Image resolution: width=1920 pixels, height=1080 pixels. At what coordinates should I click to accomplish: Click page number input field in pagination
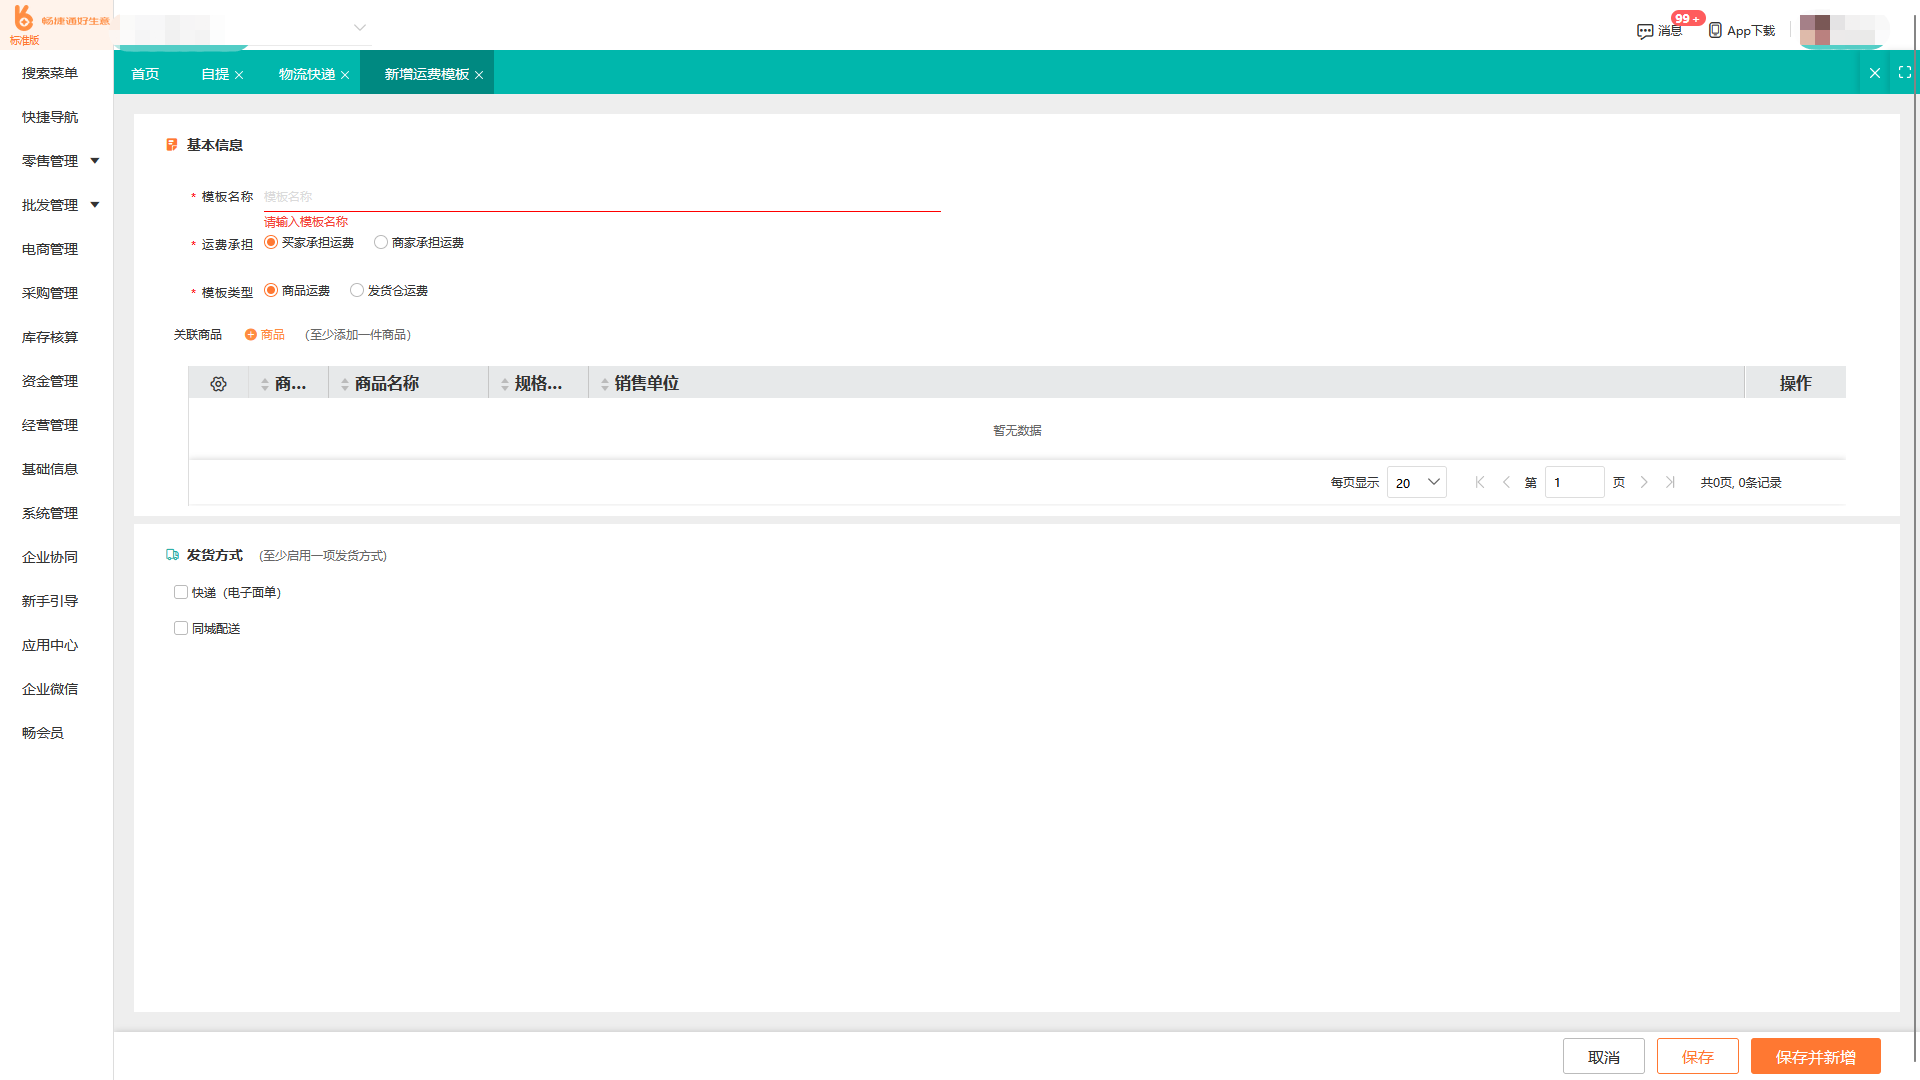(x=1573, y=481)
